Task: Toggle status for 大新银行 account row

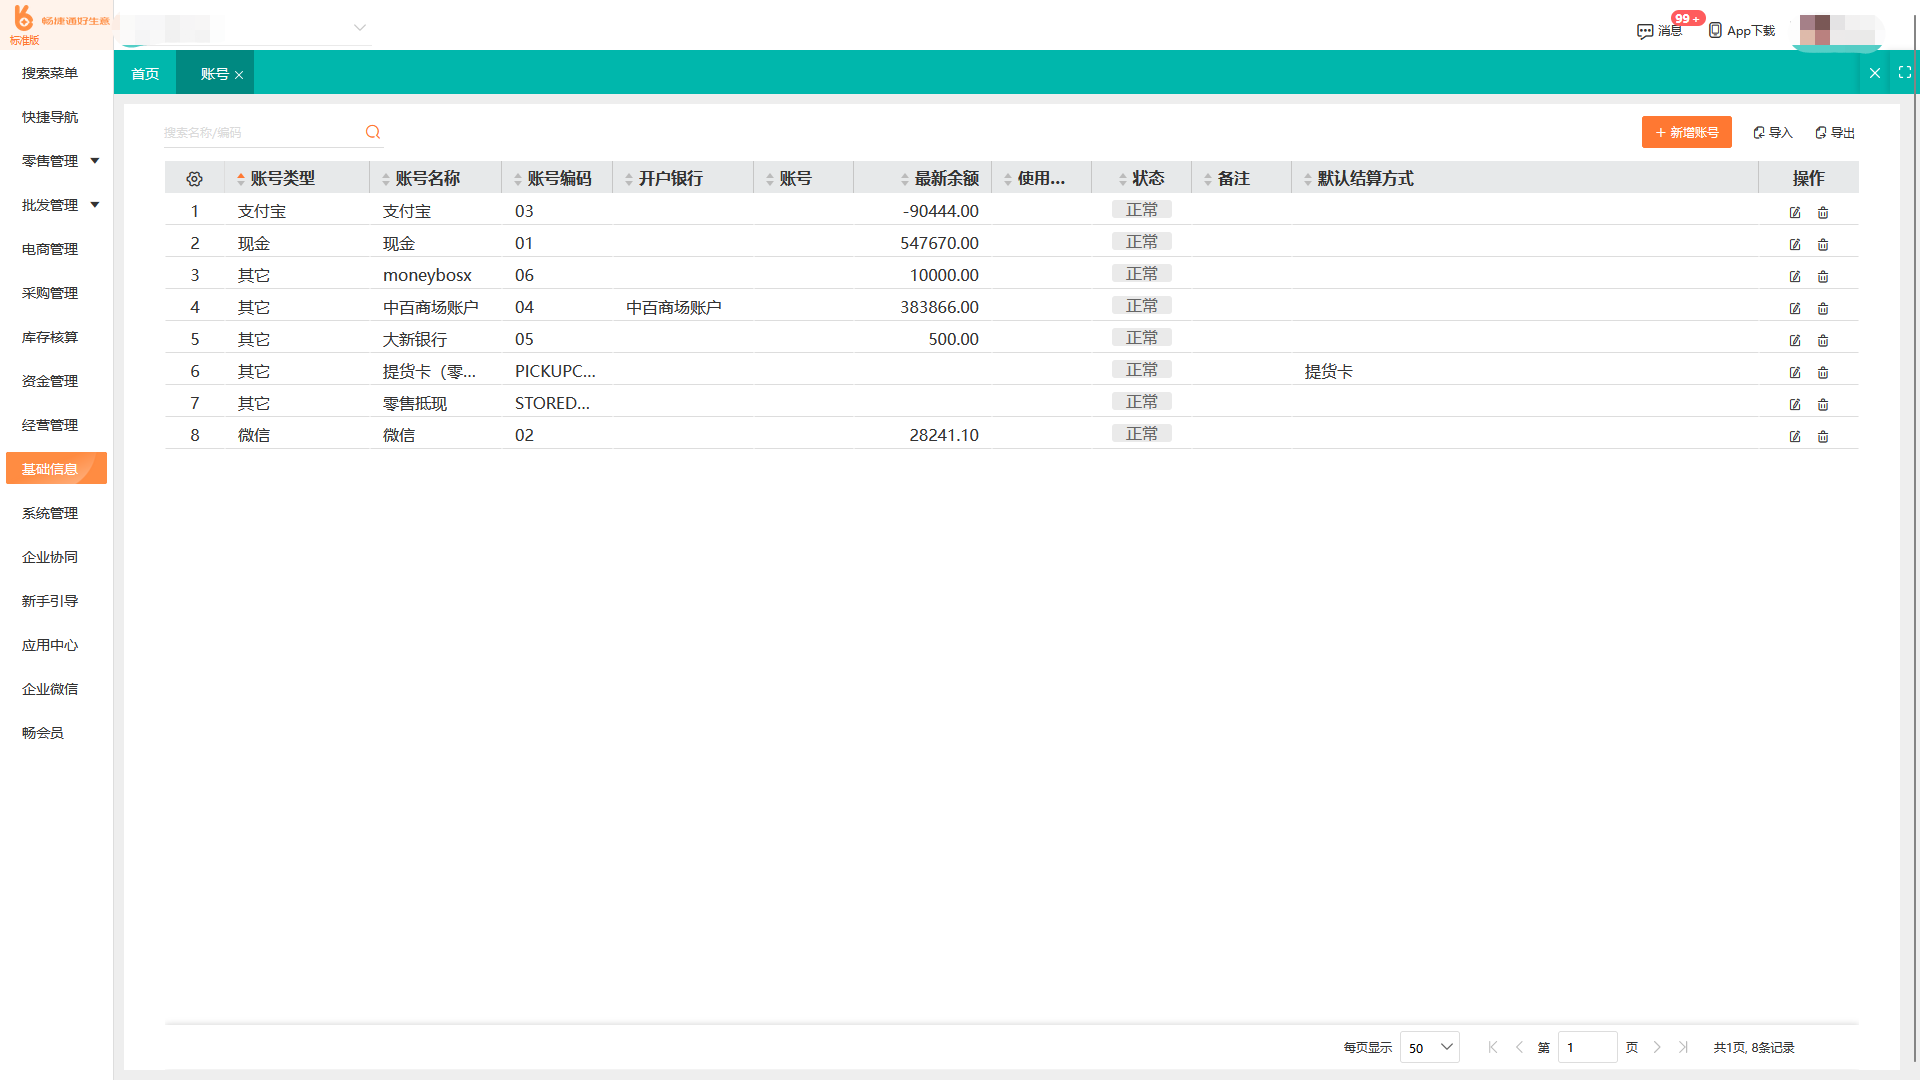Action: click(1142, 338)
